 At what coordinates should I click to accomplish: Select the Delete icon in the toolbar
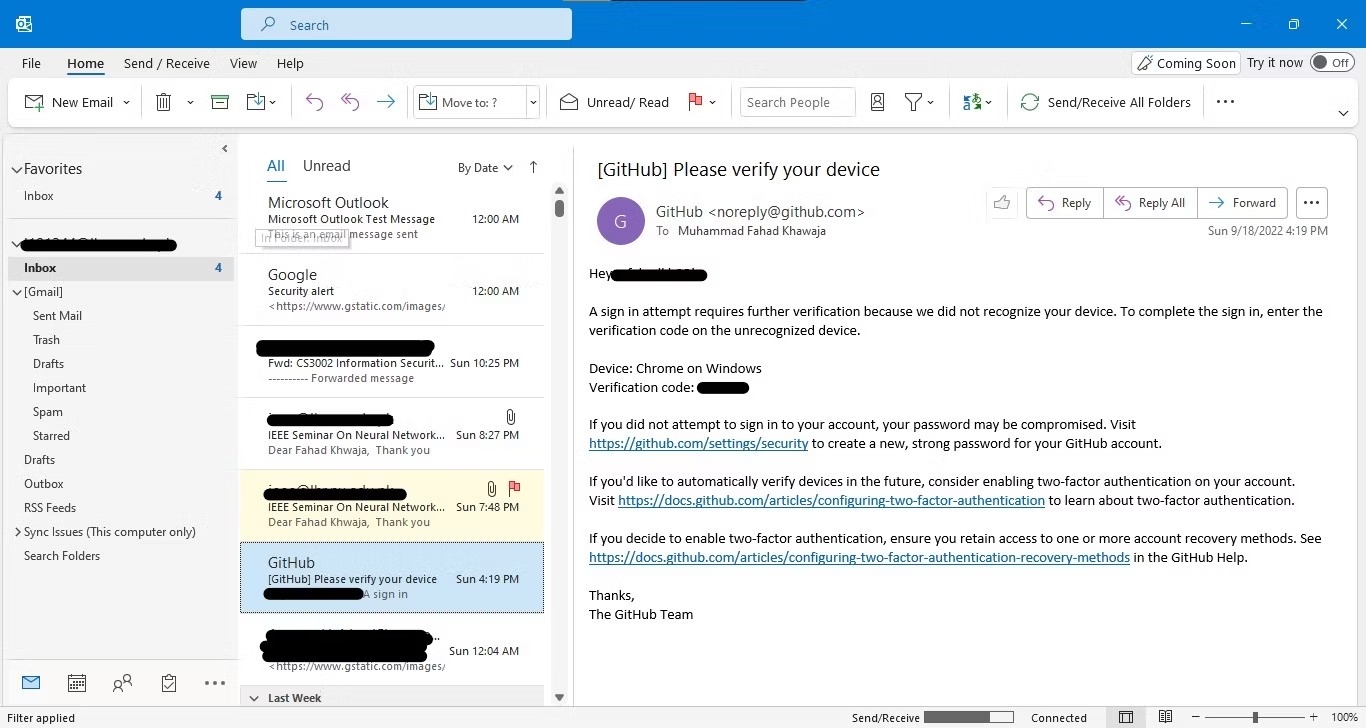point(163,101)
